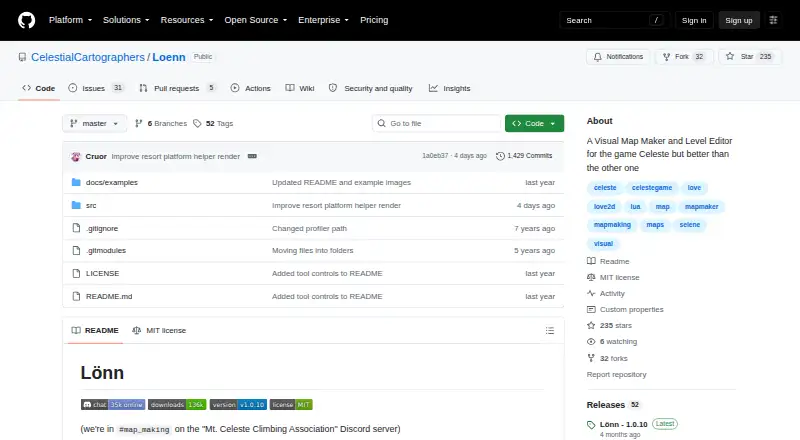Viewport: 800px width, 440px height.
Task: Open the appearance settings icon in header
Action: click(773, 20)
